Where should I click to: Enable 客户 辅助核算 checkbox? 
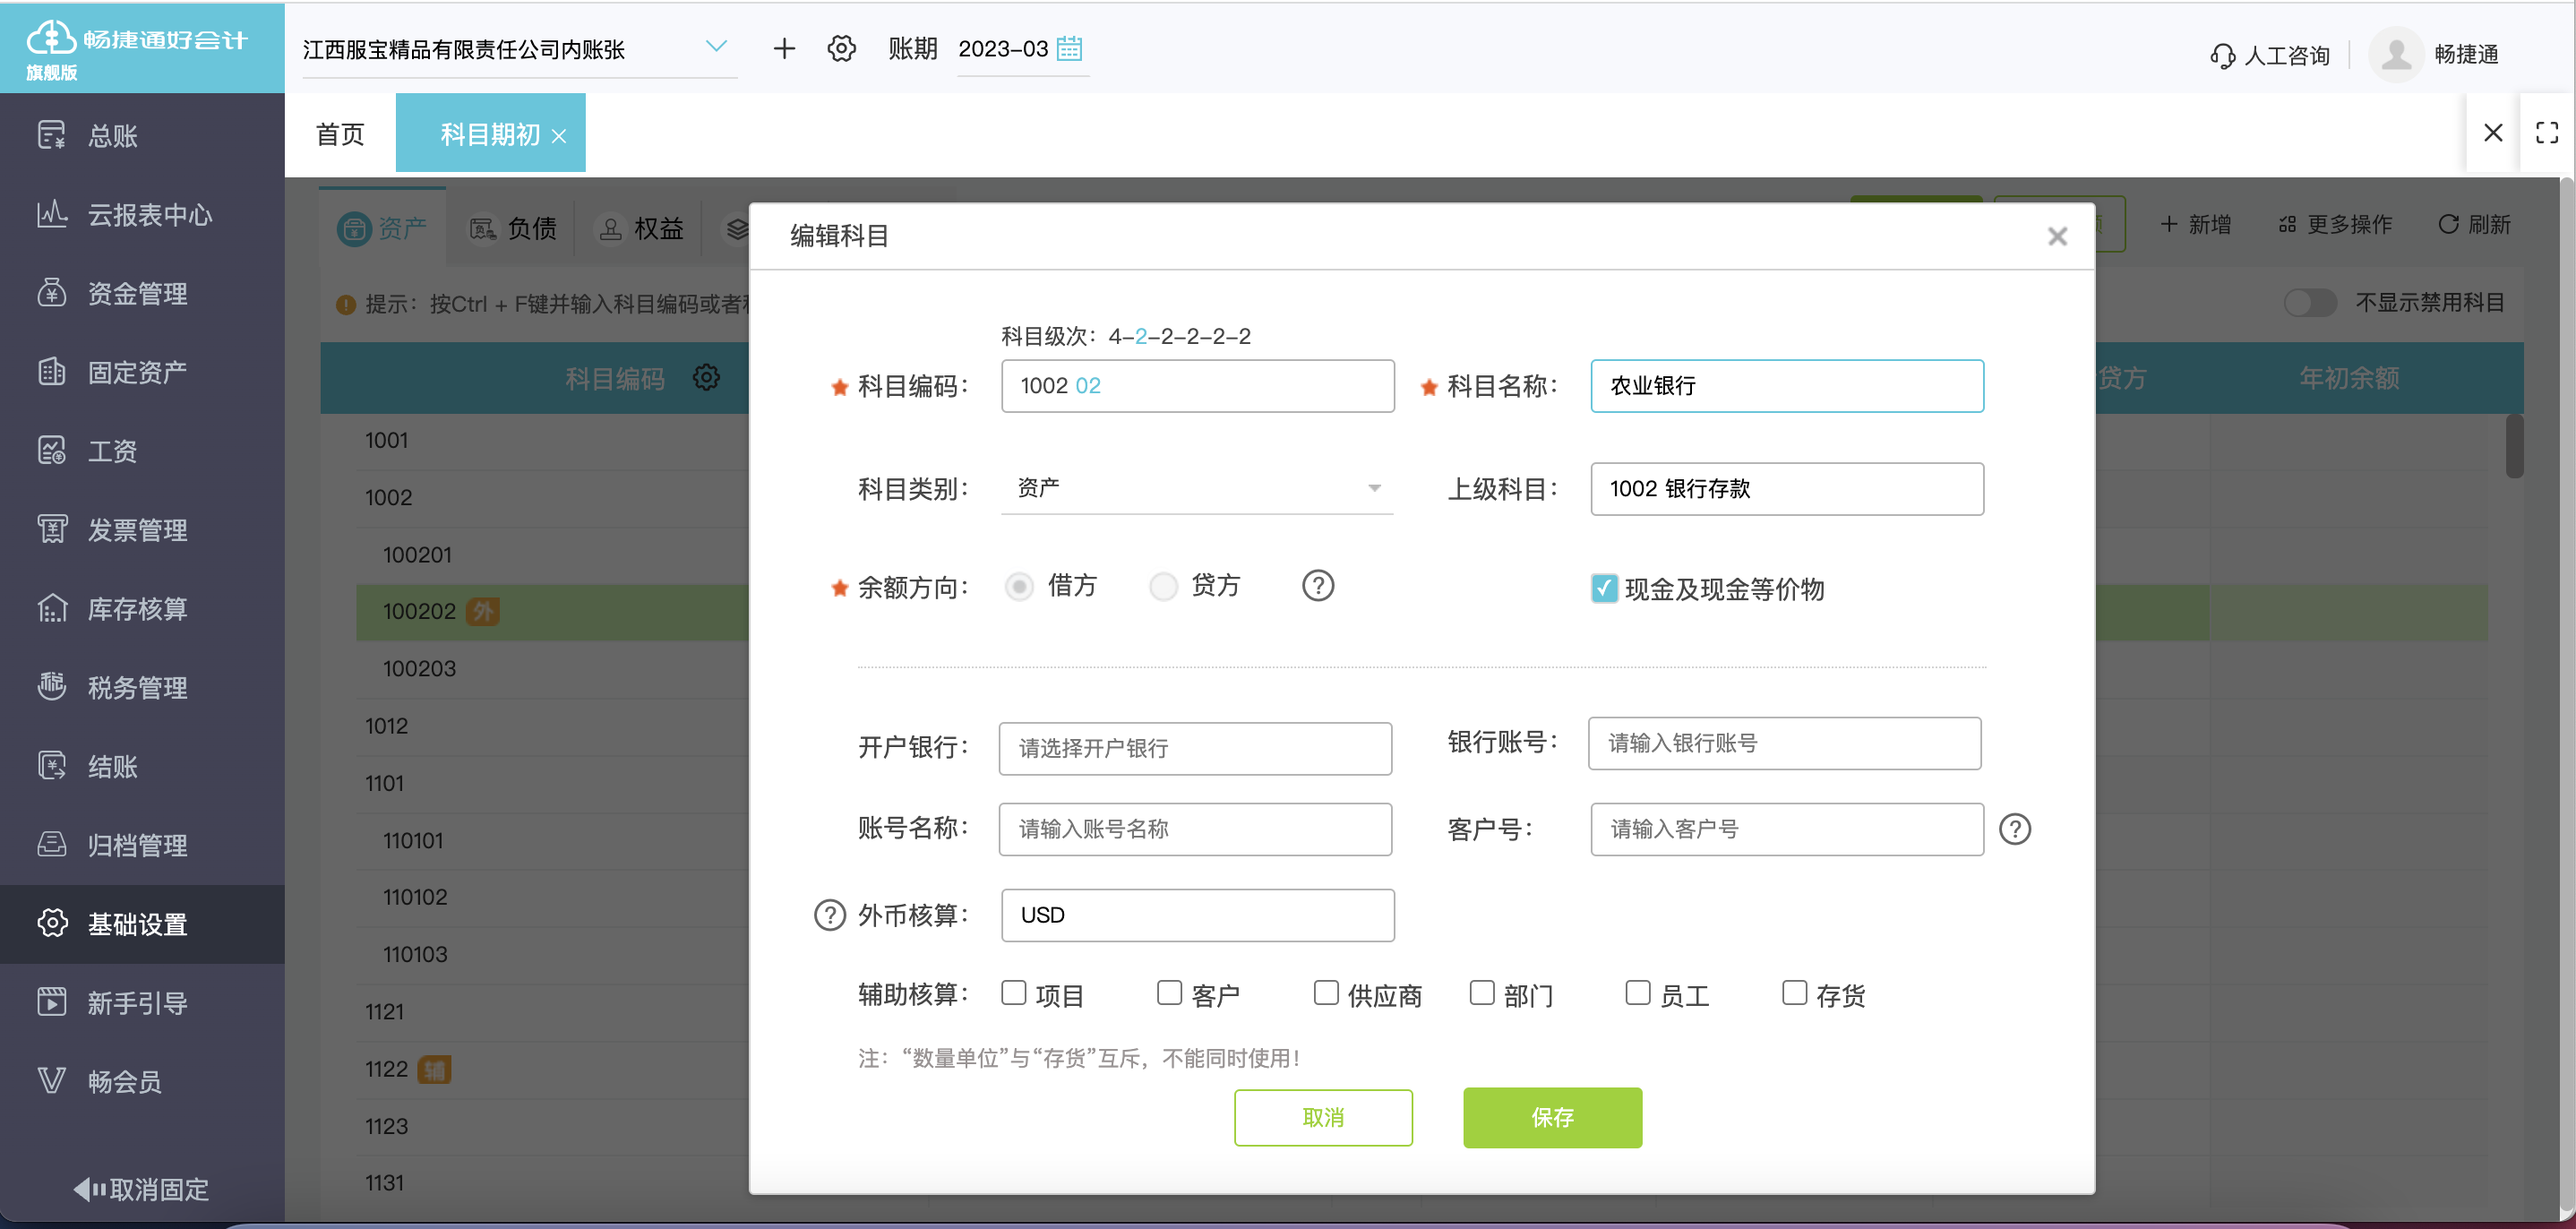[1168, 994]
